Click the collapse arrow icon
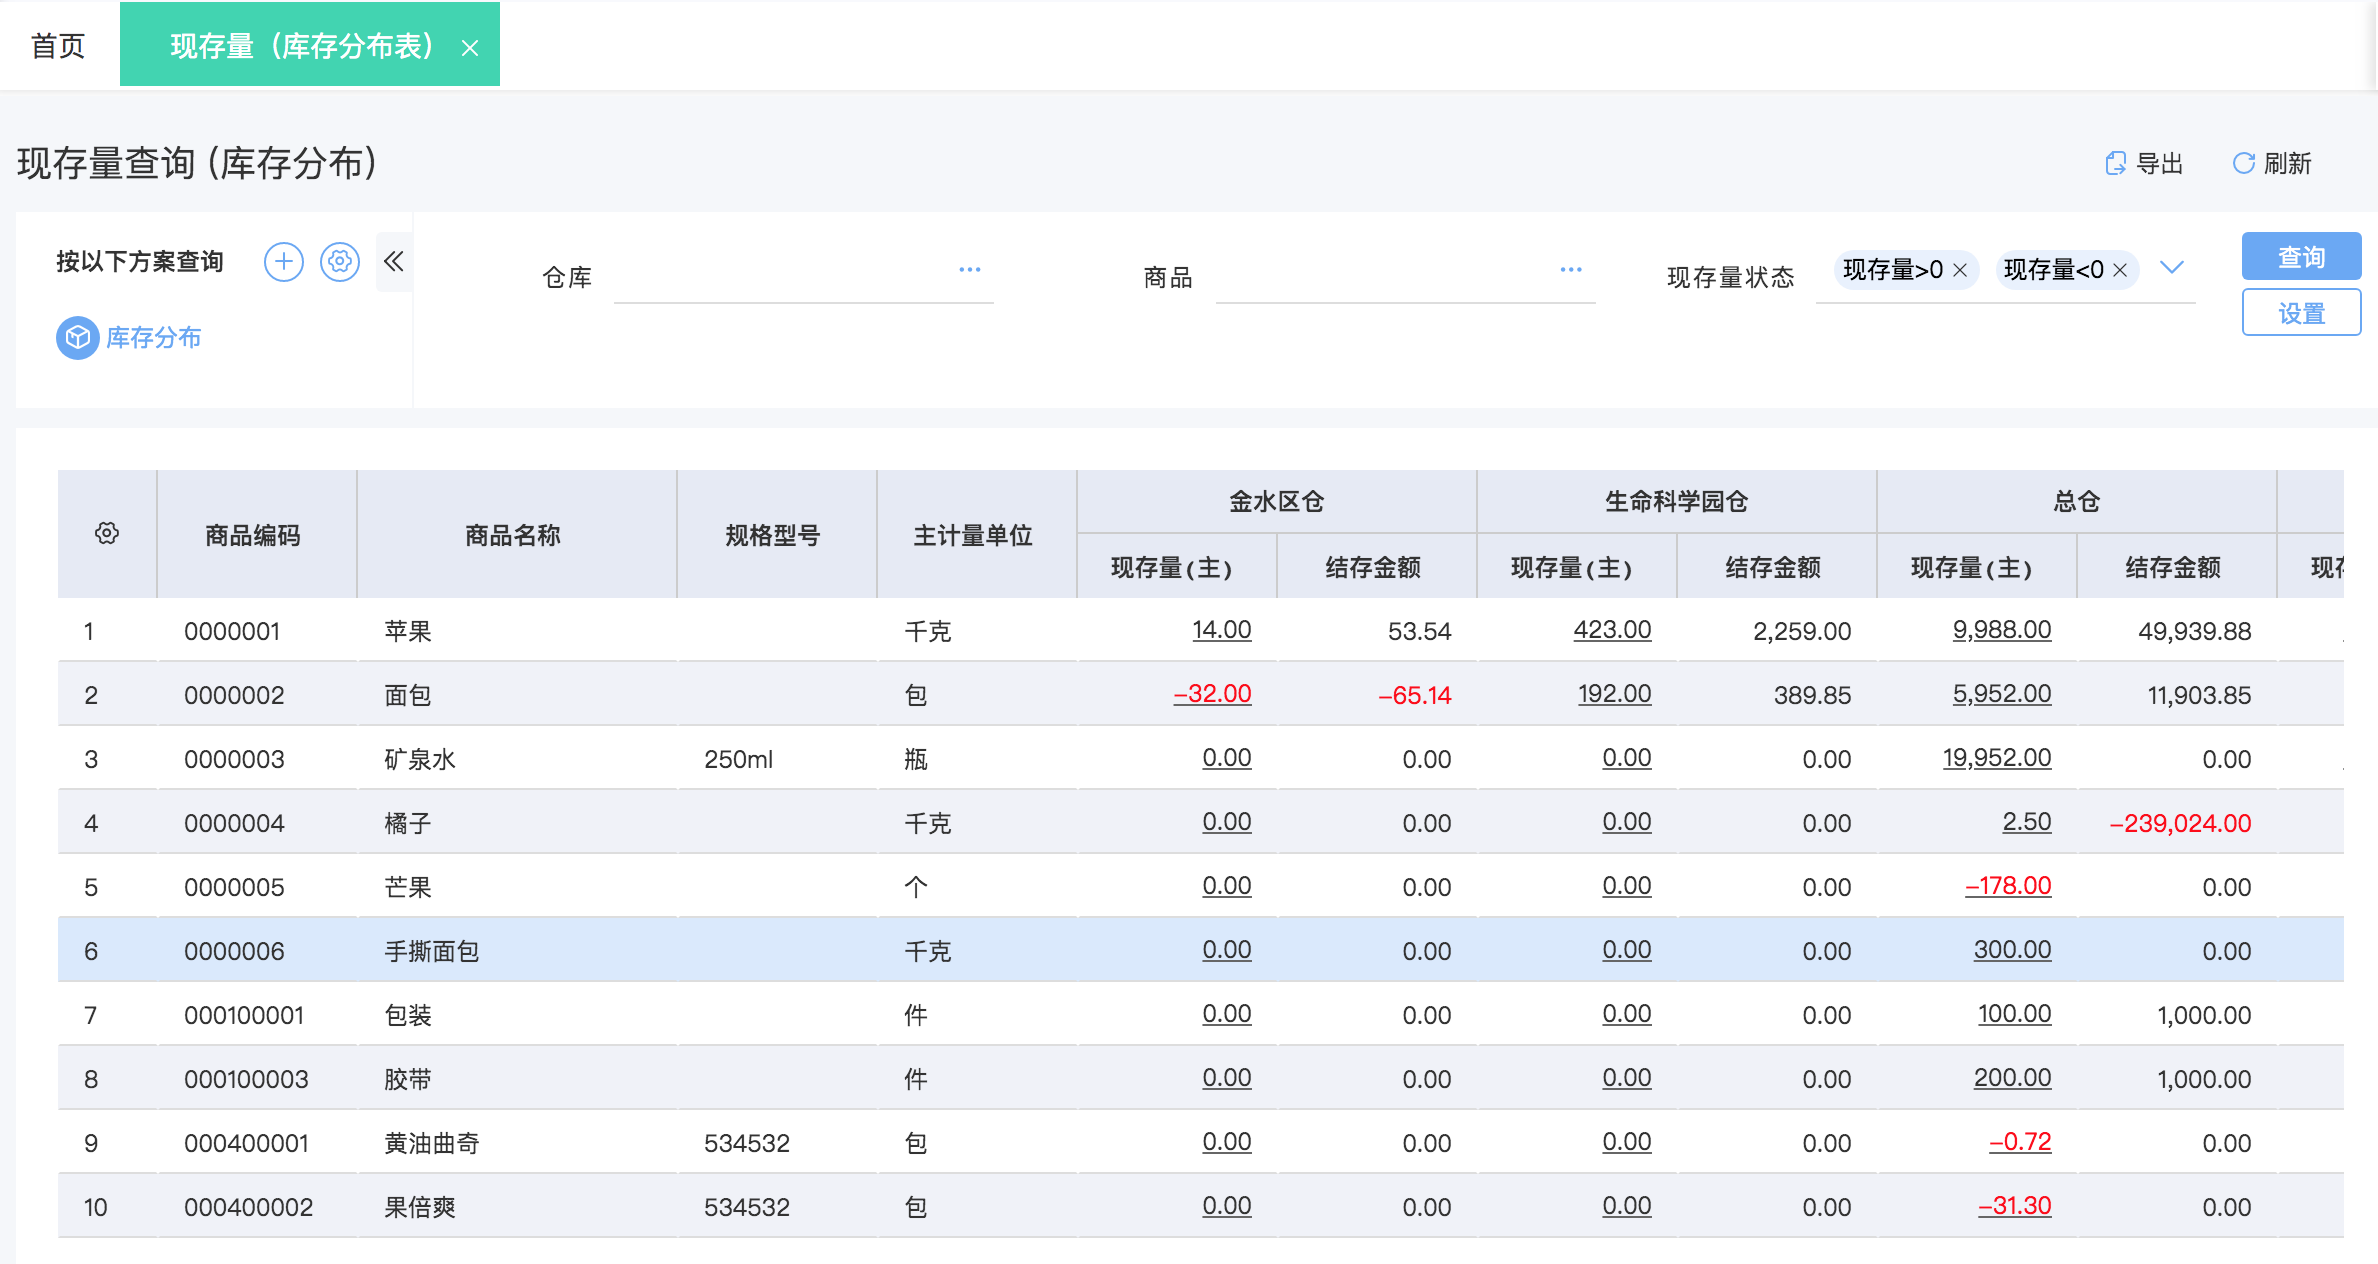 tap(393, 263)
